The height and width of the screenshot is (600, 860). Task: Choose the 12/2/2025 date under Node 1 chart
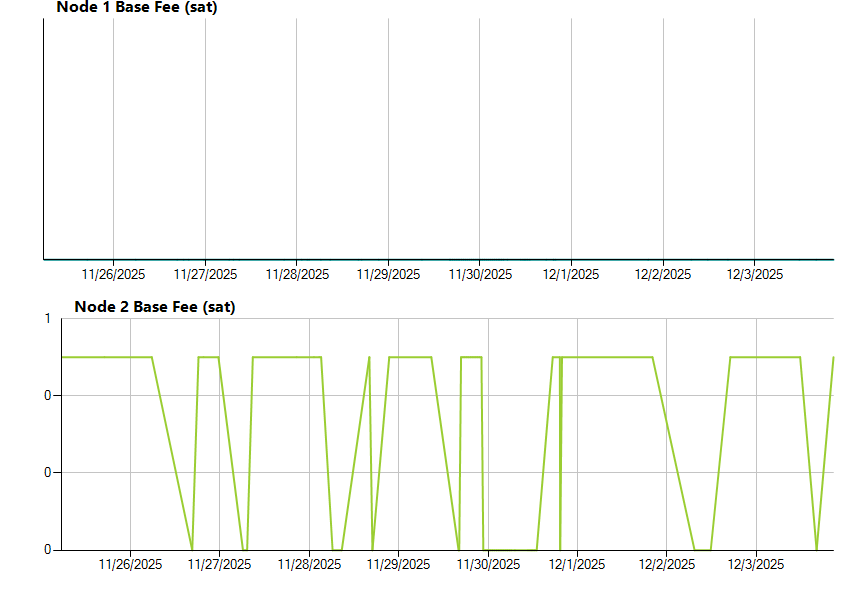tap(663, 274)
